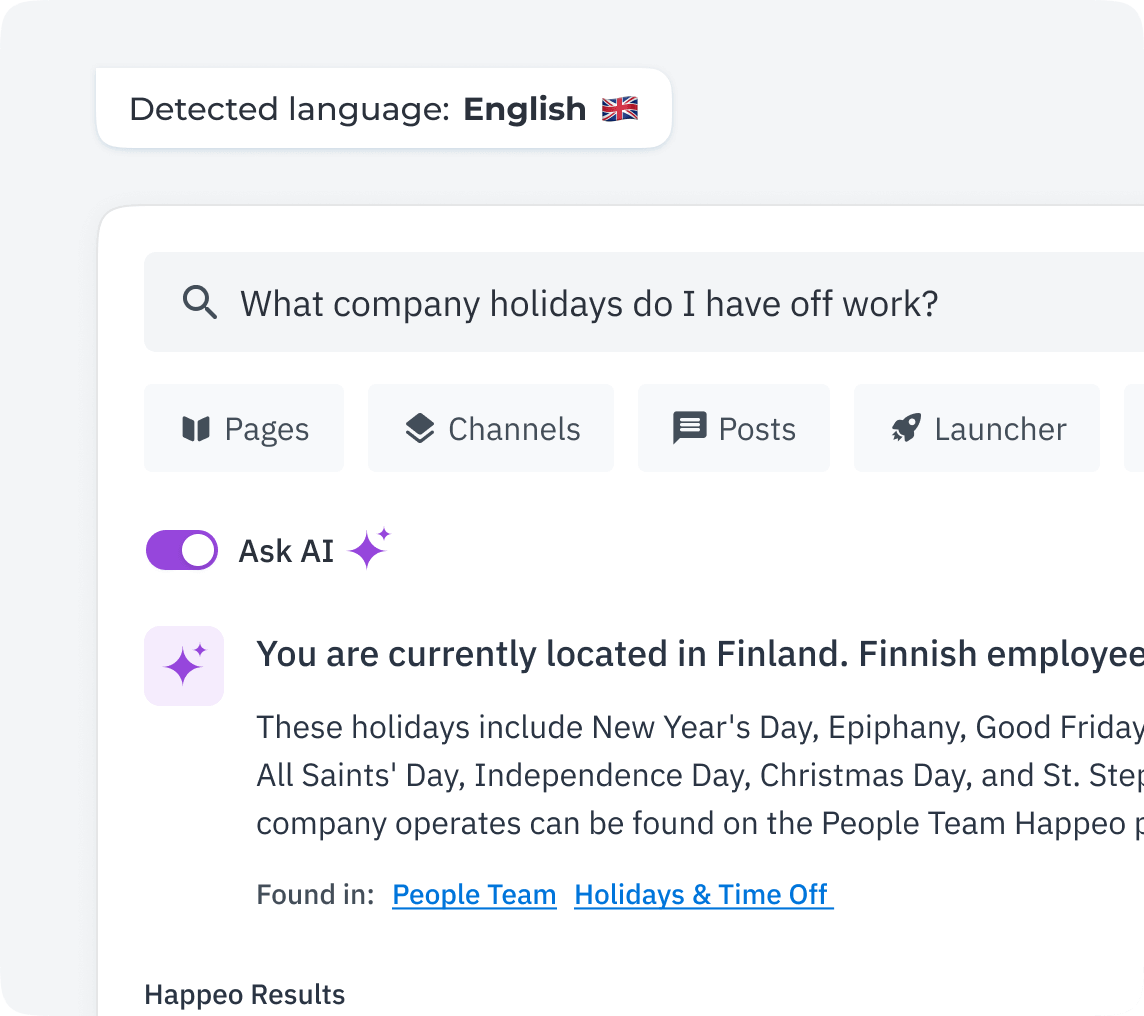Open the Pages filter
This screenshot has height=1016, width=1144.
tap(243, 428)
